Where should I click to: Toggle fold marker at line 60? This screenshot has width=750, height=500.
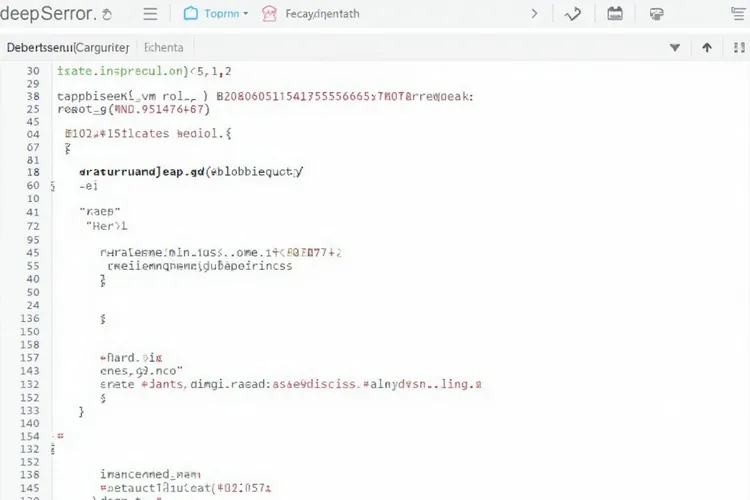tap(53, 186)
